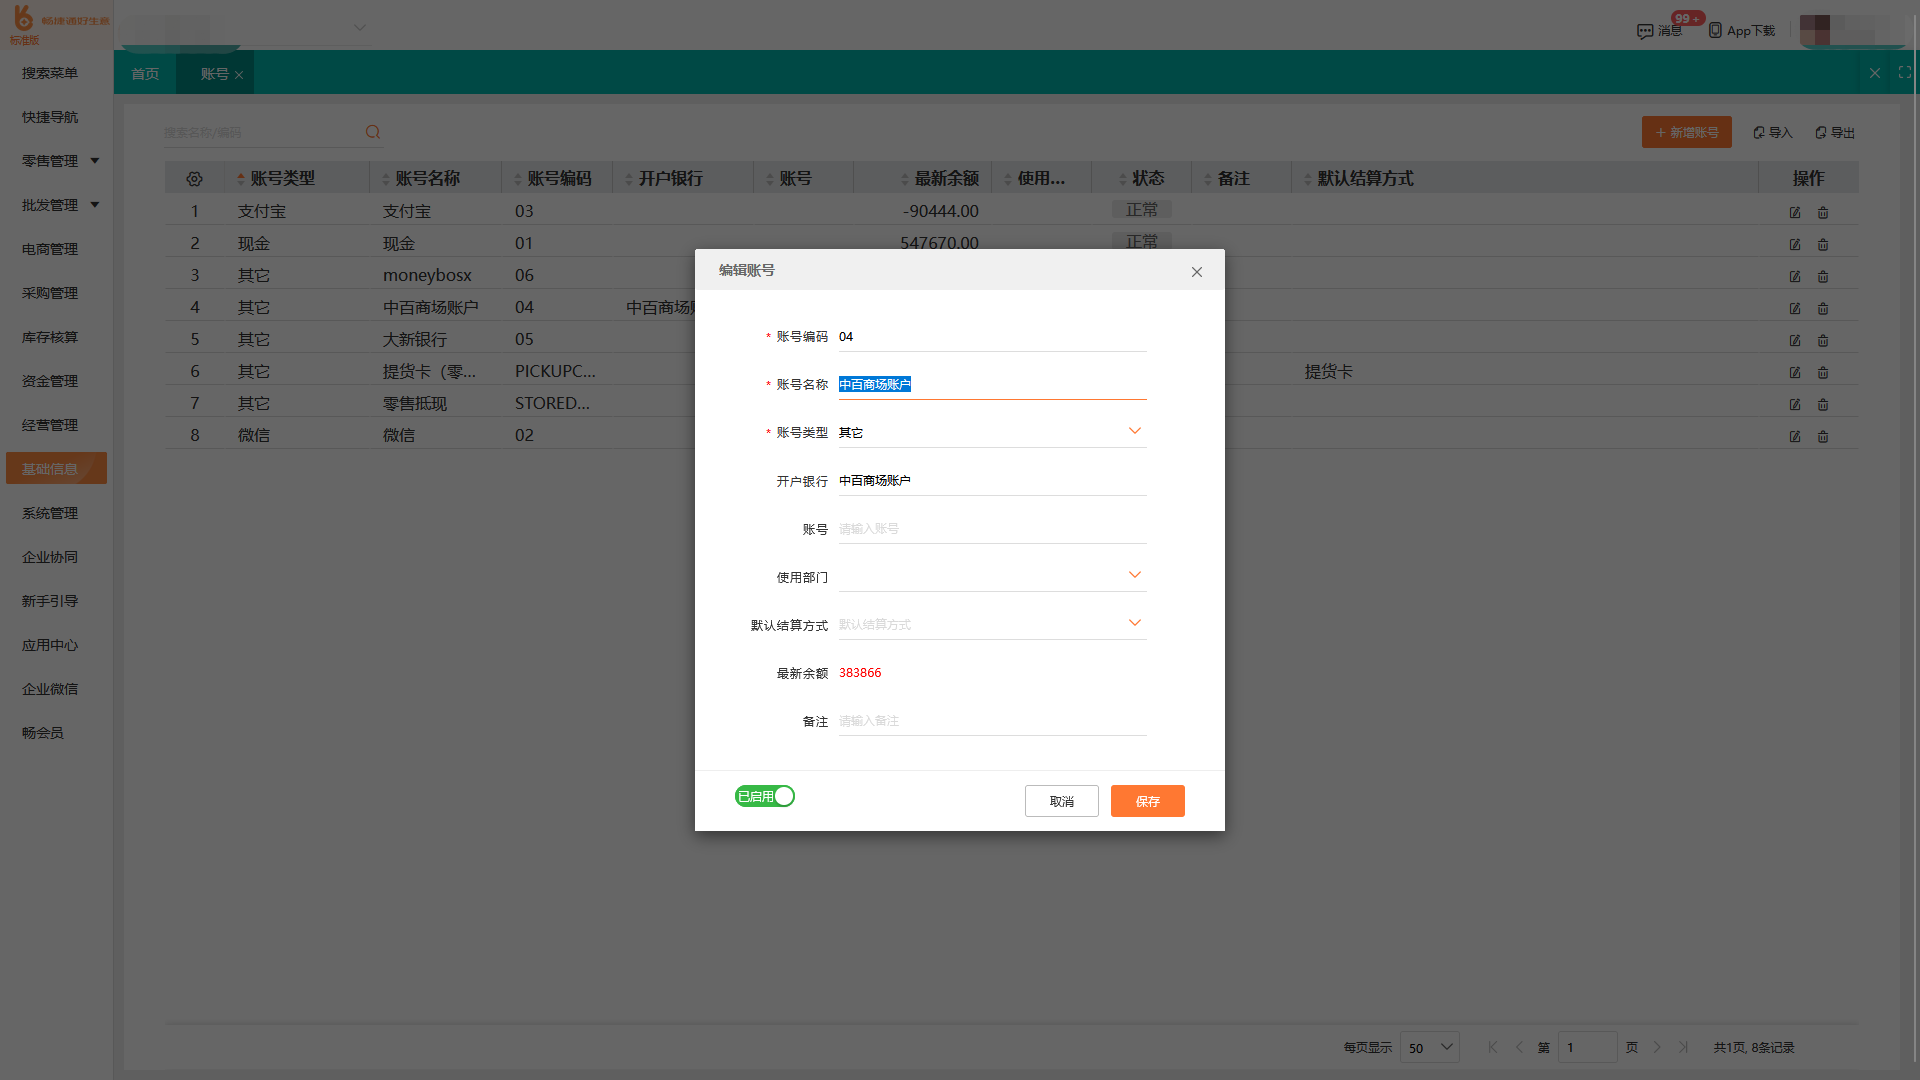
Task: Toggle the 已启用 switch in edit dialog
Action: tap(765, 795)
